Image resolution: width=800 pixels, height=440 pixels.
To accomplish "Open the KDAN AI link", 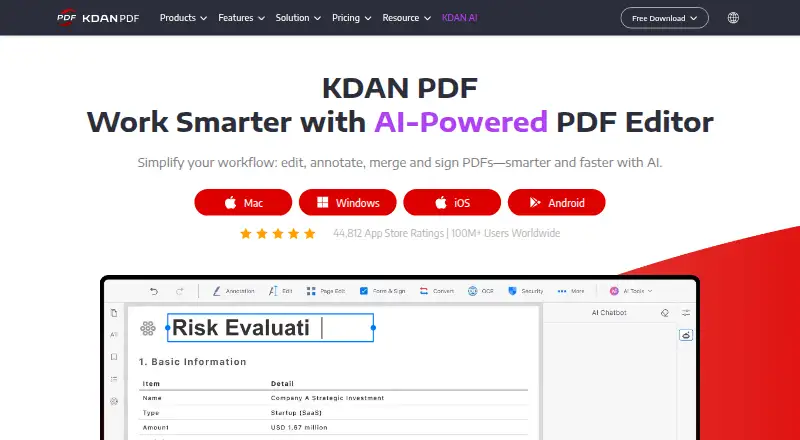I will tap(460, 18).
